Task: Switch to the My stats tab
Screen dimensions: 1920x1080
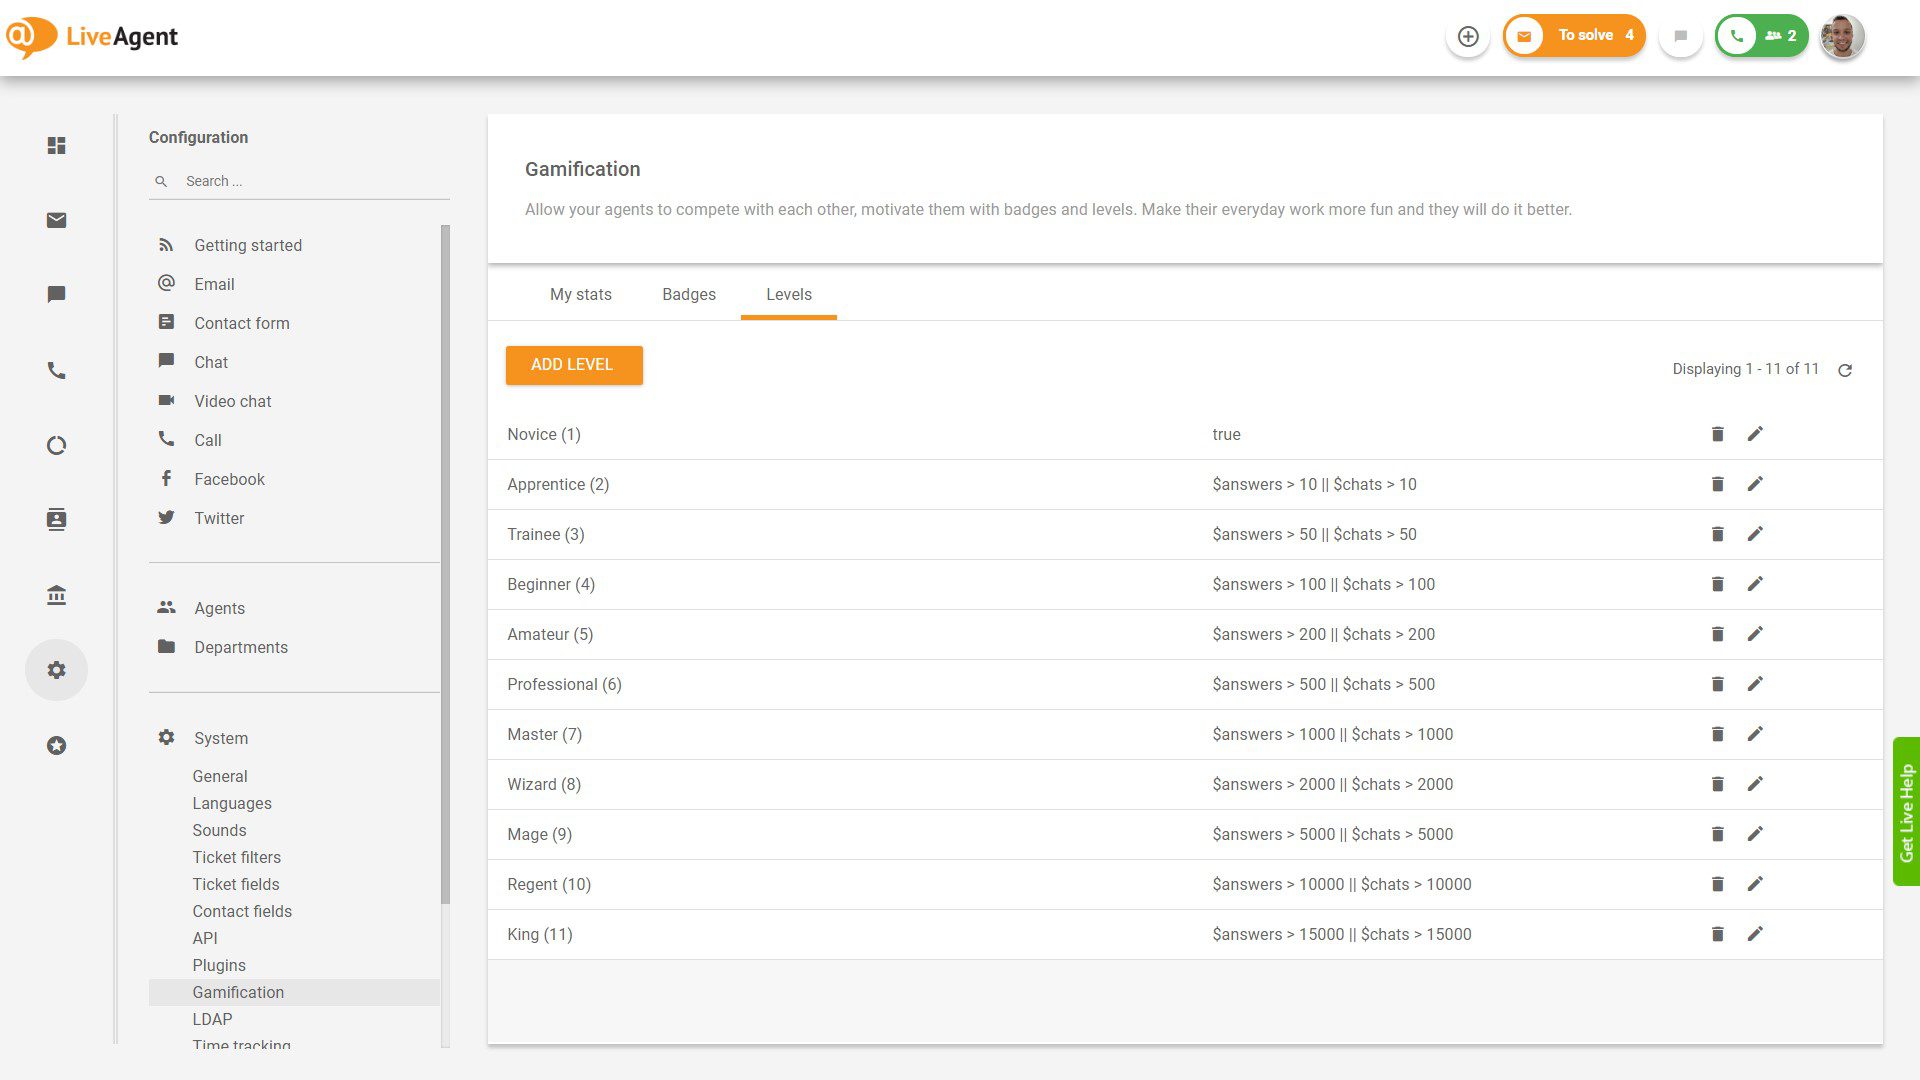Action: 580,294
